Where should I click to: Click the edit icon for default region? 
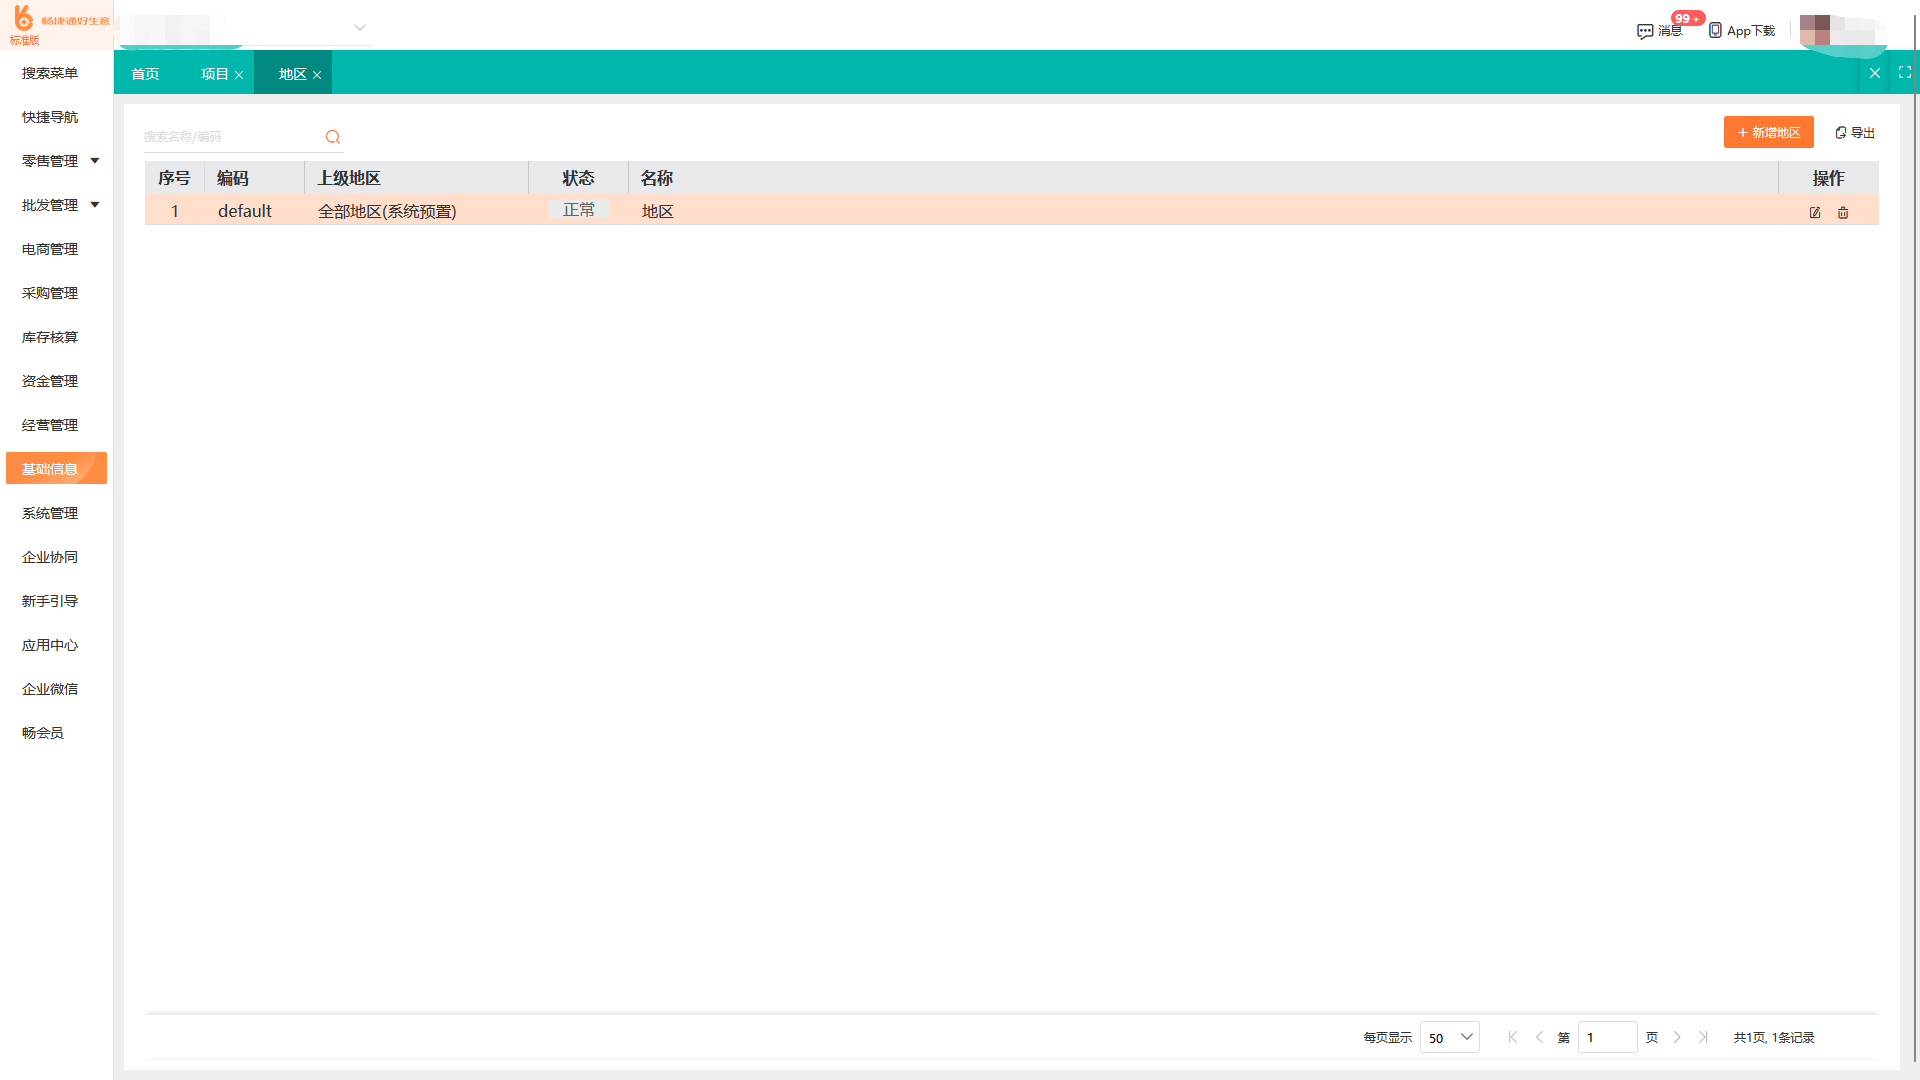(x=1816, y=211)
